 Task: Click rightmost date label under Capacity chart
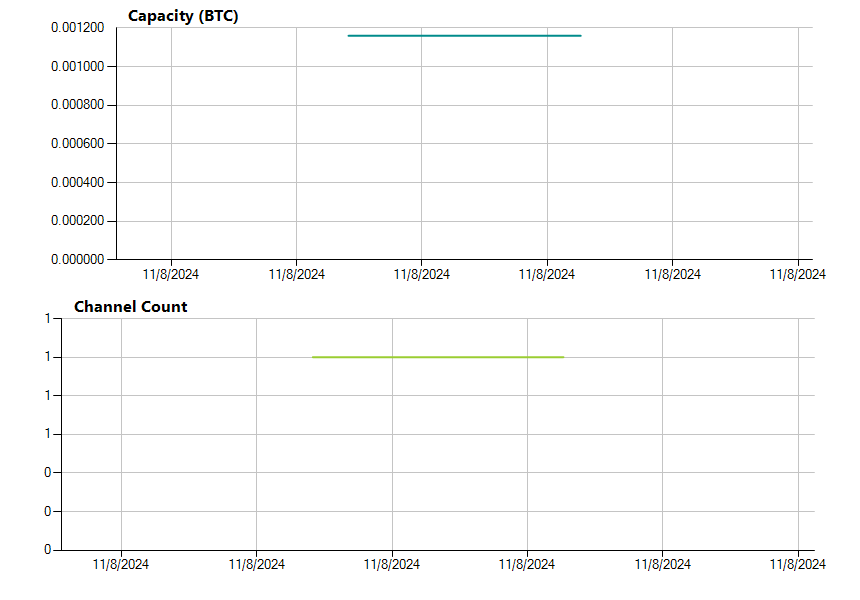coord(797,274)
